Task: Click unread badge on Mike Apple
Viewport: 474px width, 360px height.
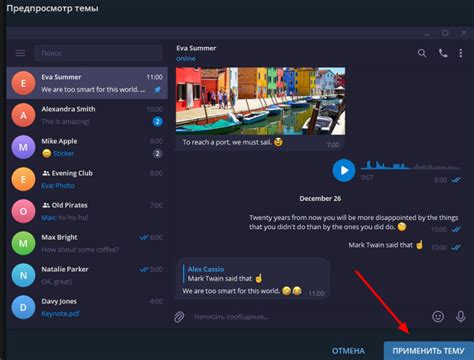Action: (x=158, y=153)
